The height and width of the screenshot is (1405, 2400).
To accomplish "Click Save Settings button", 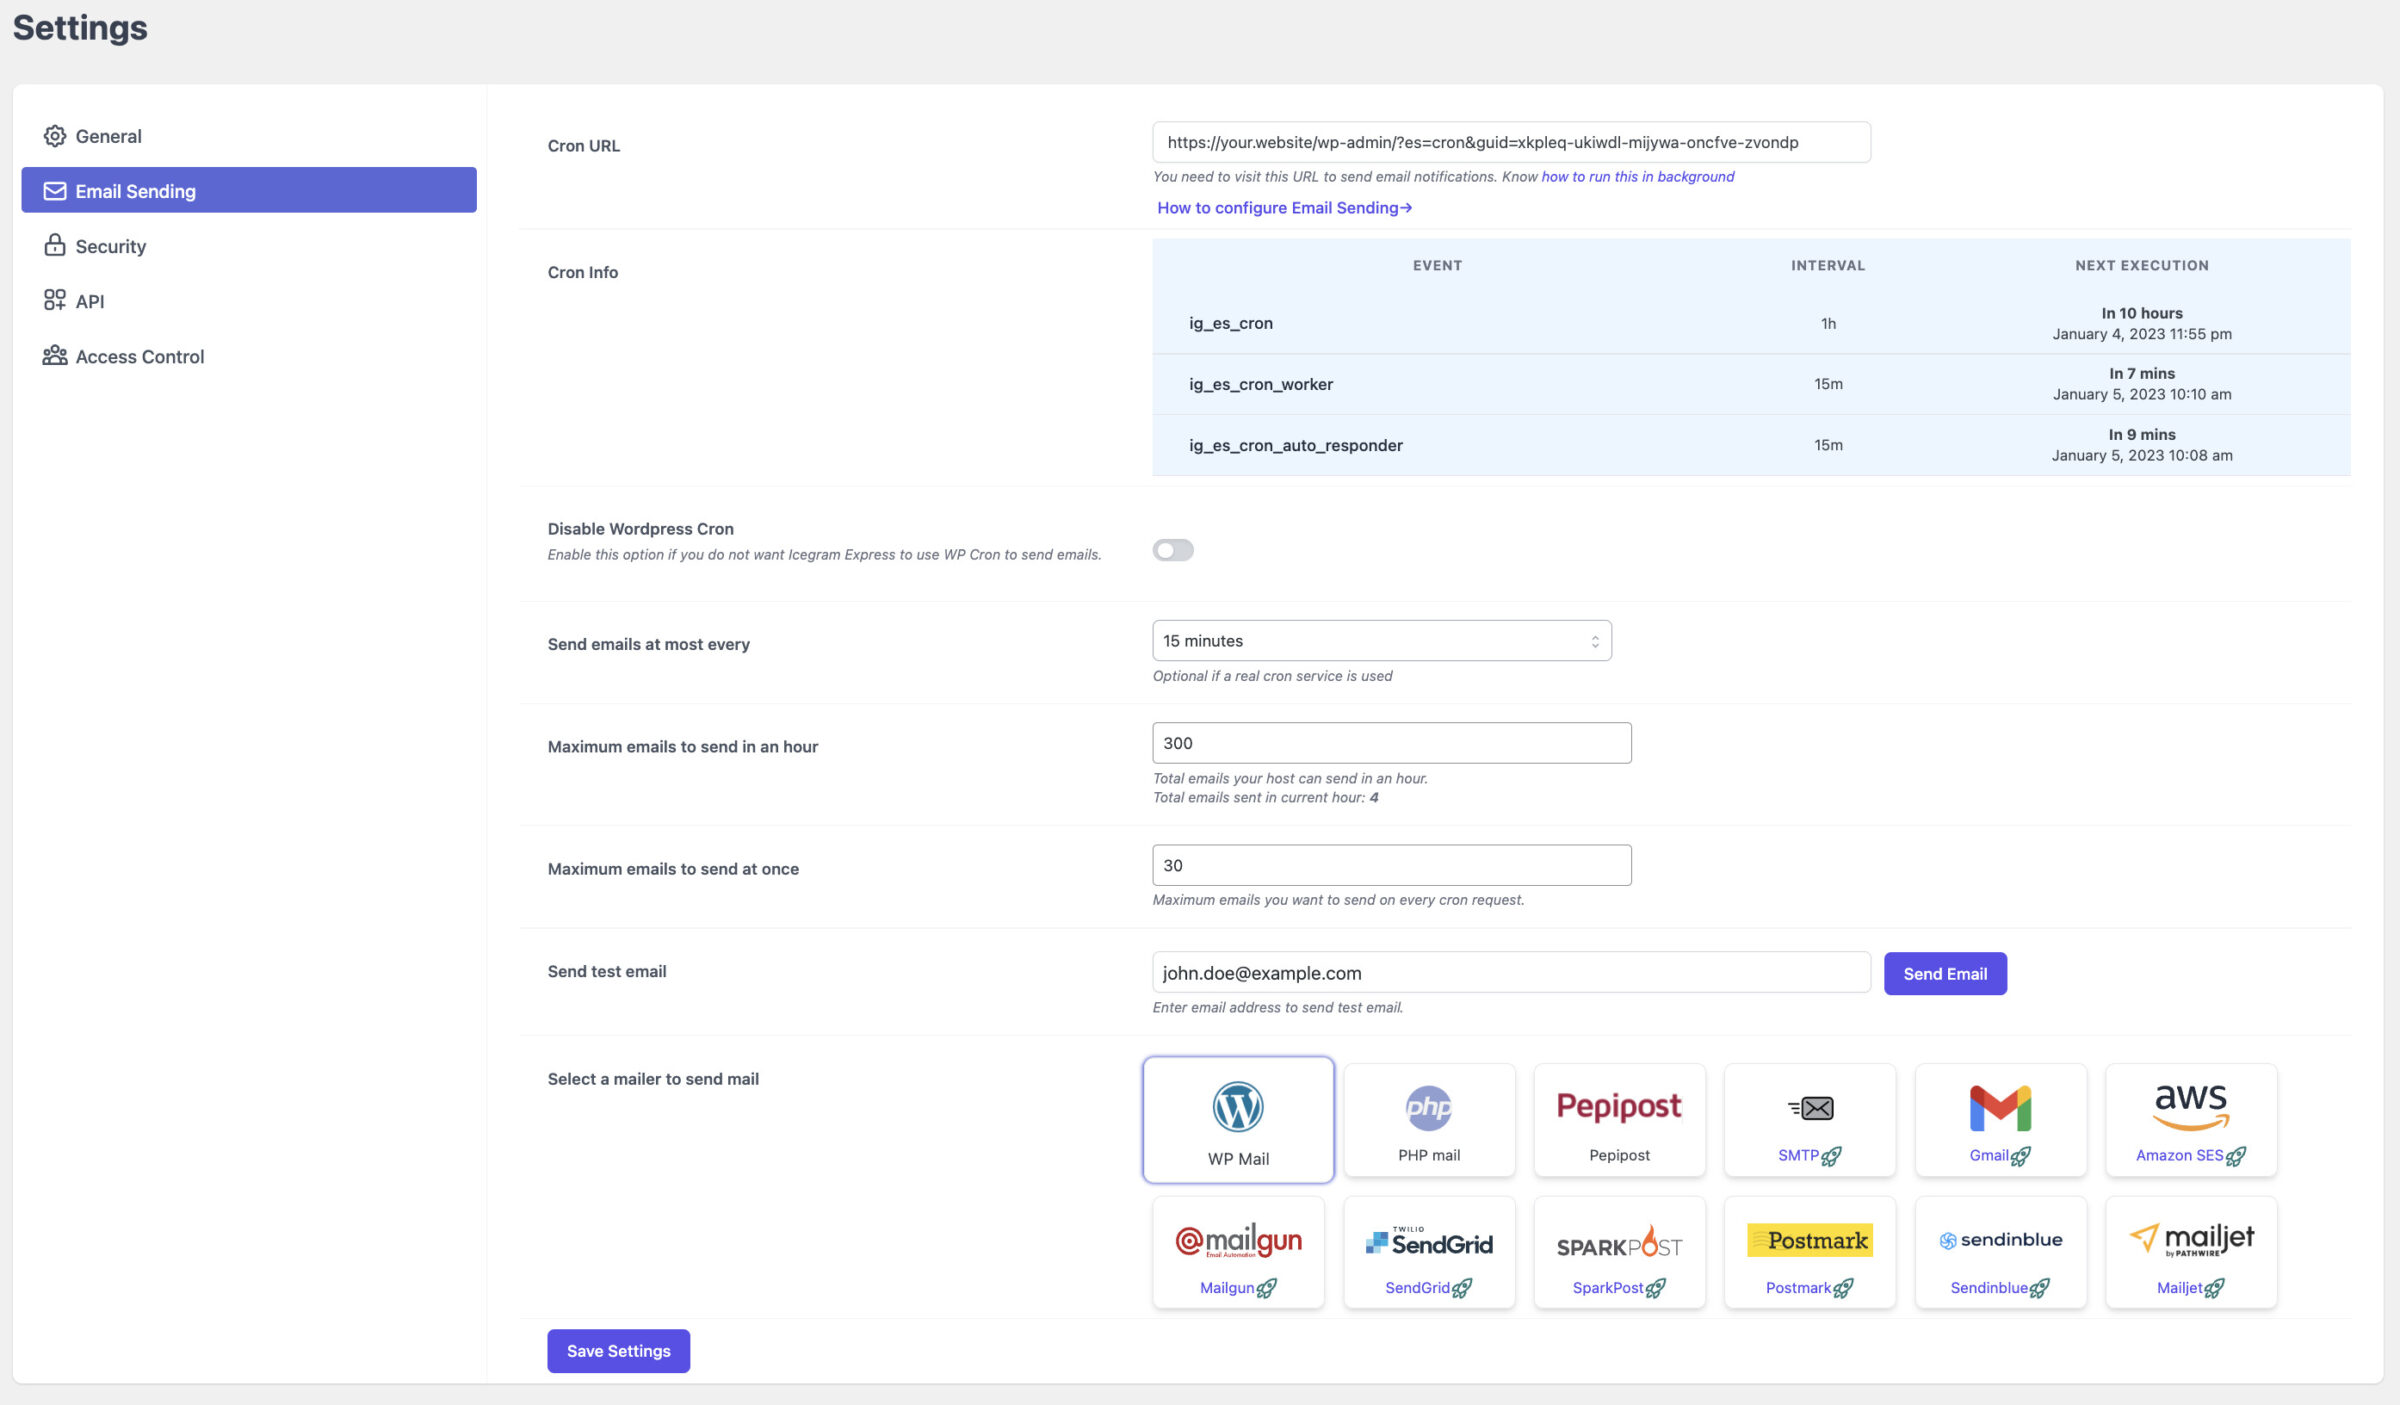I will [x=615, y=1350].
